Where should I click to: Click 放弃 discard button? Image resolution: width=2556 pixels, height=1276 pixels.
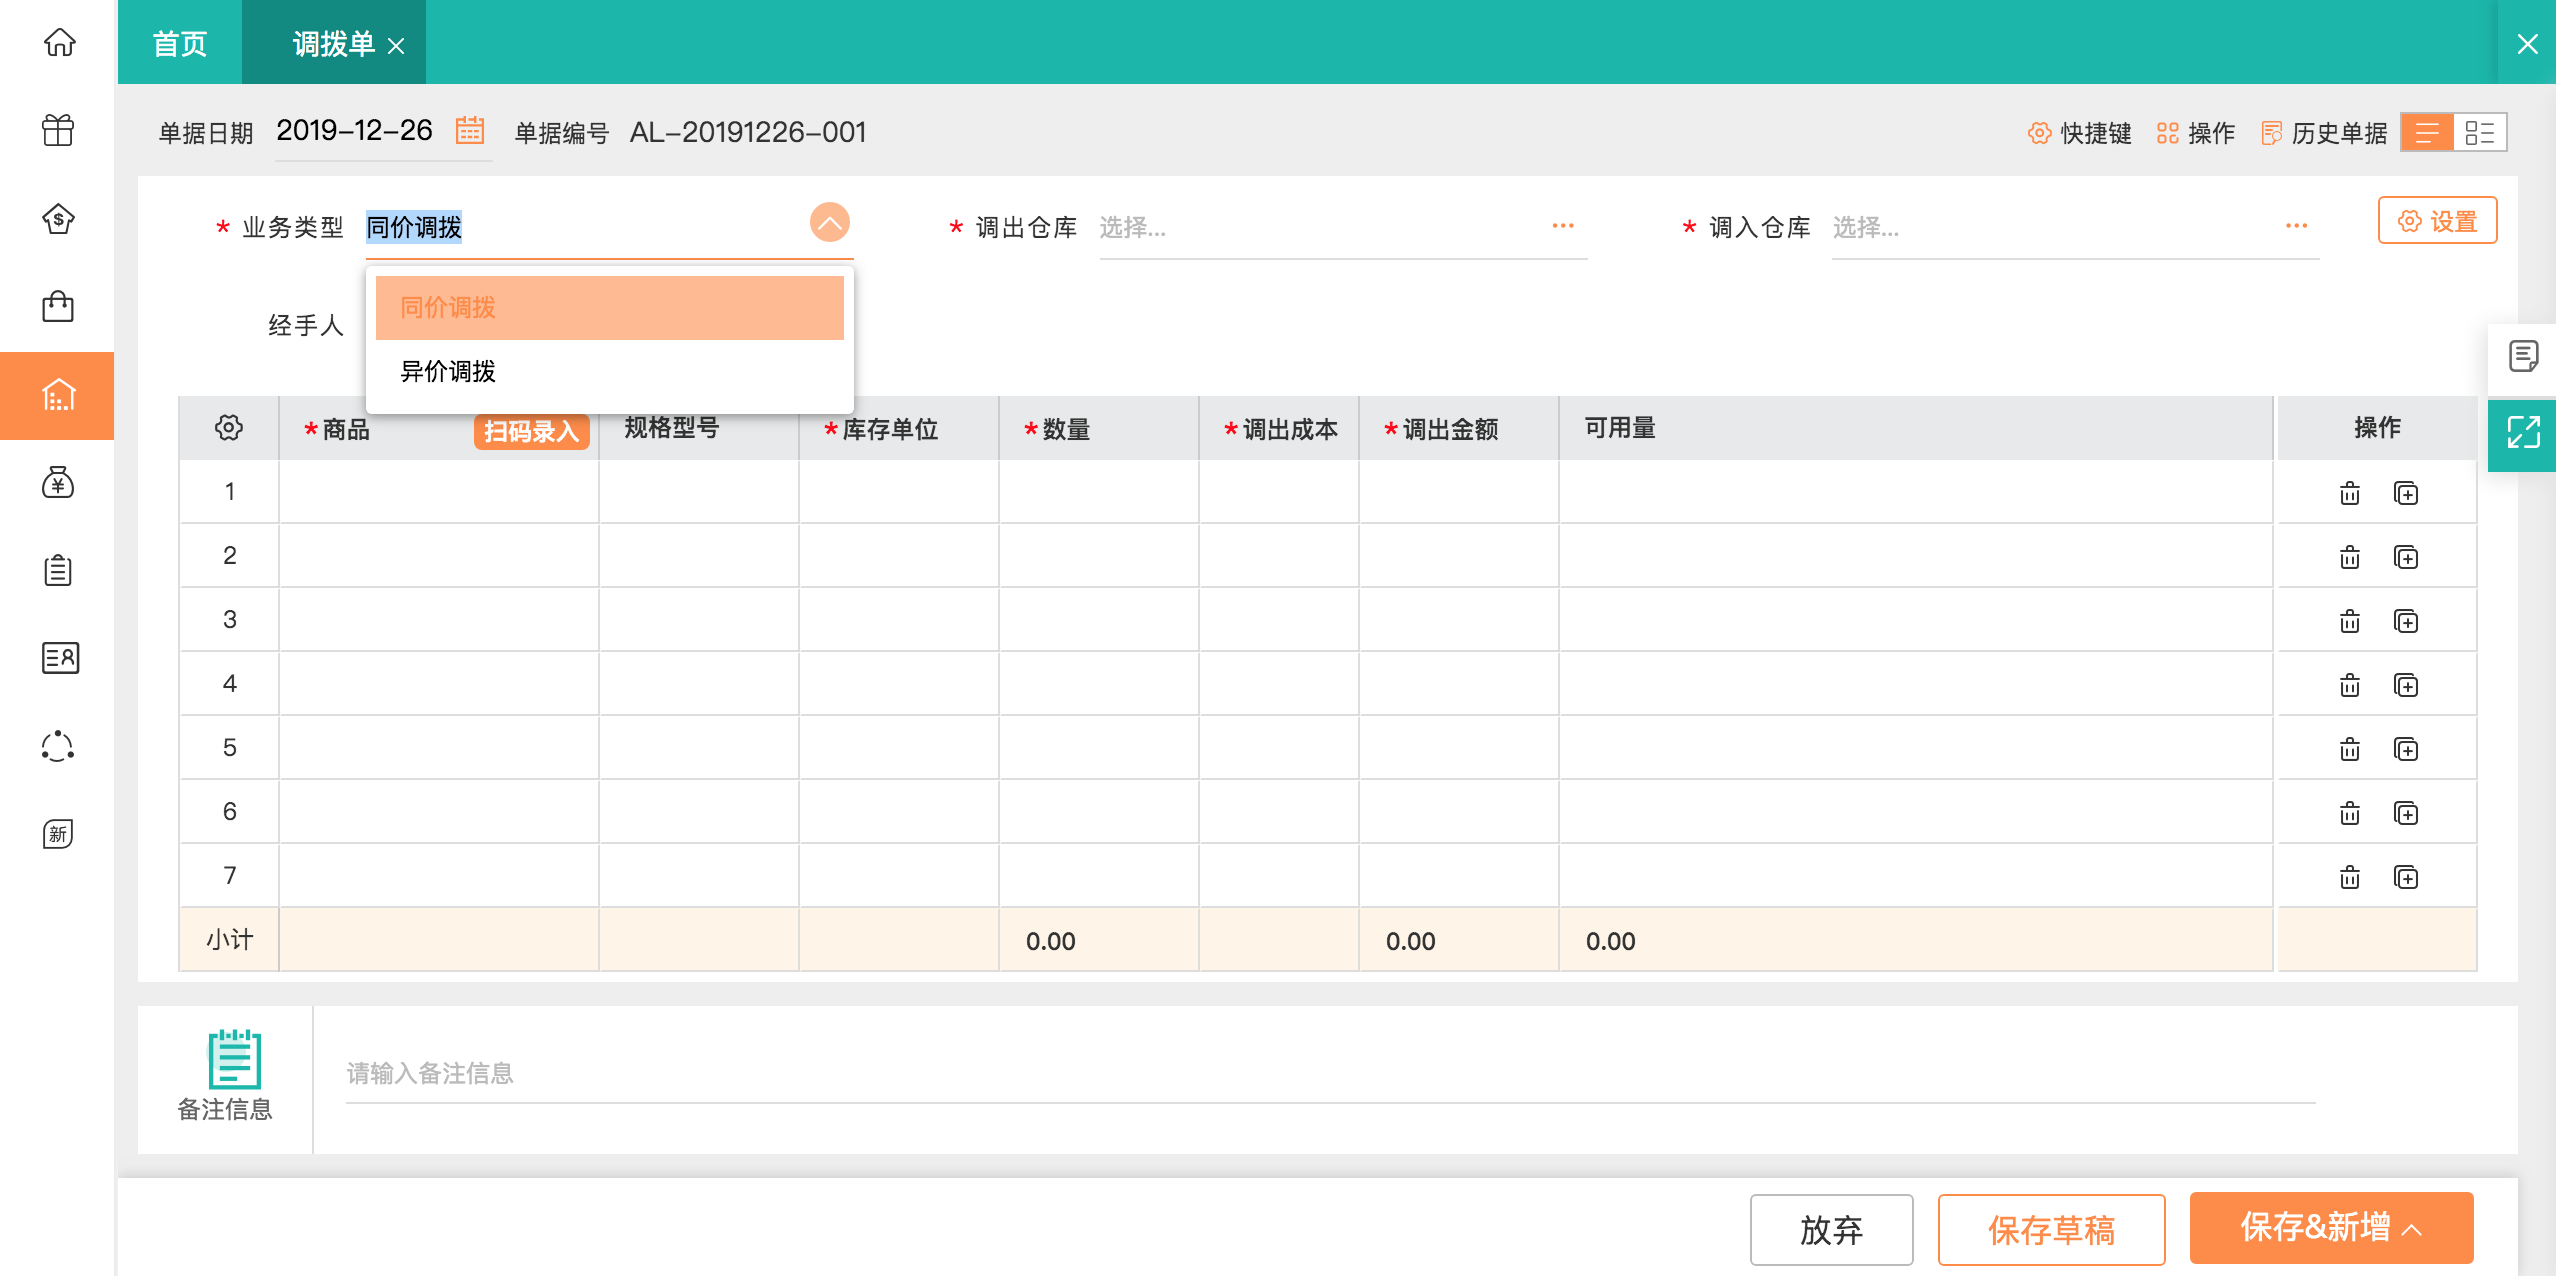tap(1835, 1232)
